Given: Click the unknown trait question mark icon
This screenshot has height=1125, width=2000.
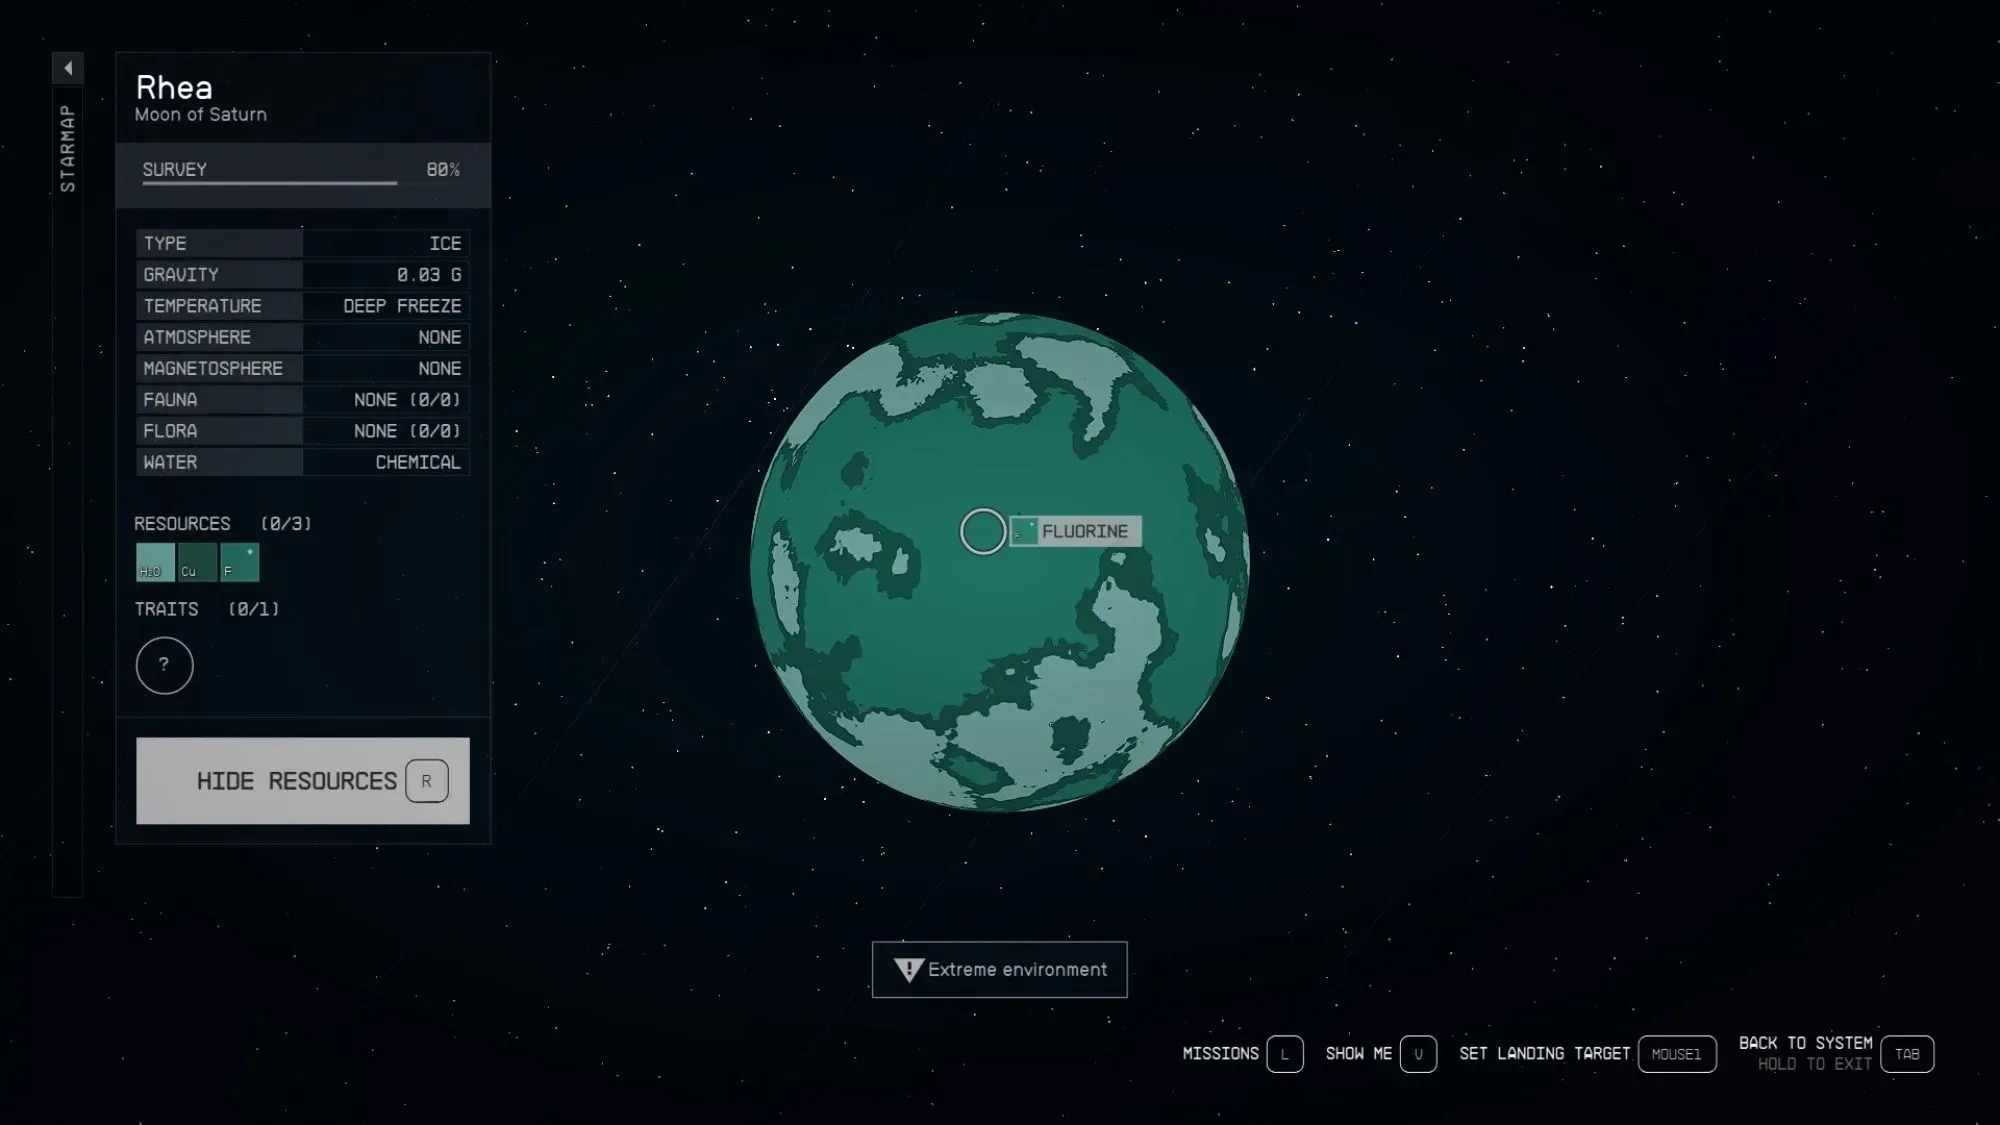Looking at the screenshot, I should point(163,665).
